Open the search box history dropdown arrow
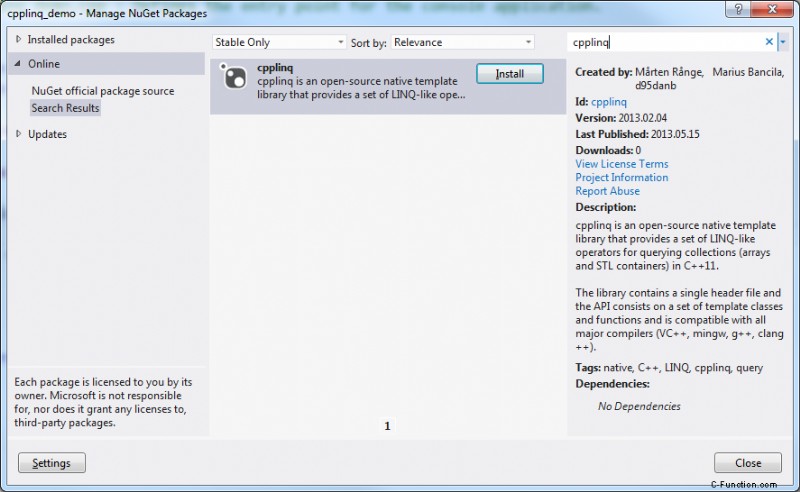The height and width of the screenshot is (492, 800). pyautogui.click(x=783, y=42)
